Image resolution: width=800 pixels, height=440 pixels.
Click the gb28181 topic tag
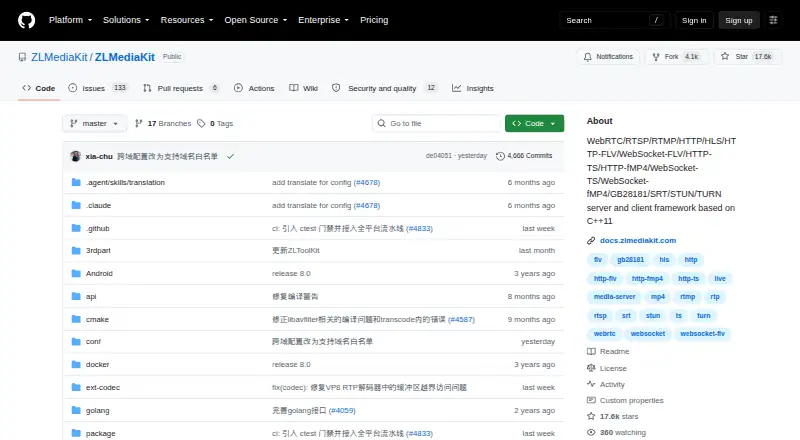click(x=631, y=260)
